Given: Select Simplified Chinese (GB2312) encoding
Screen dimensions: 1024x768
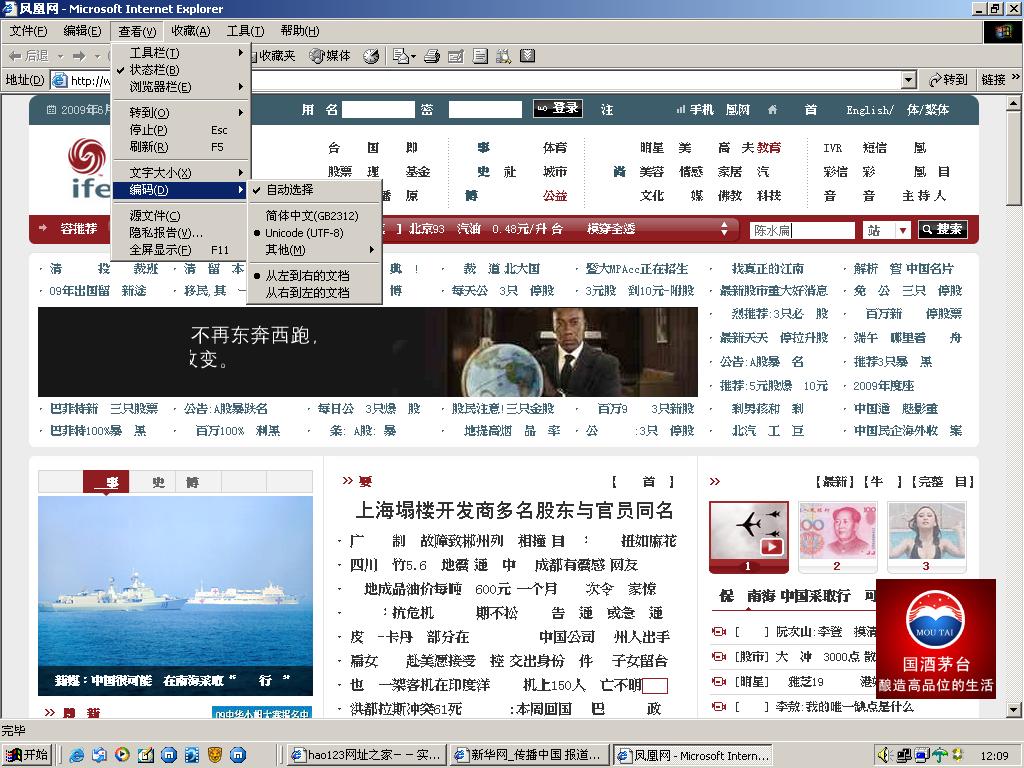Looking at the screenshot, I should [311, 216].
